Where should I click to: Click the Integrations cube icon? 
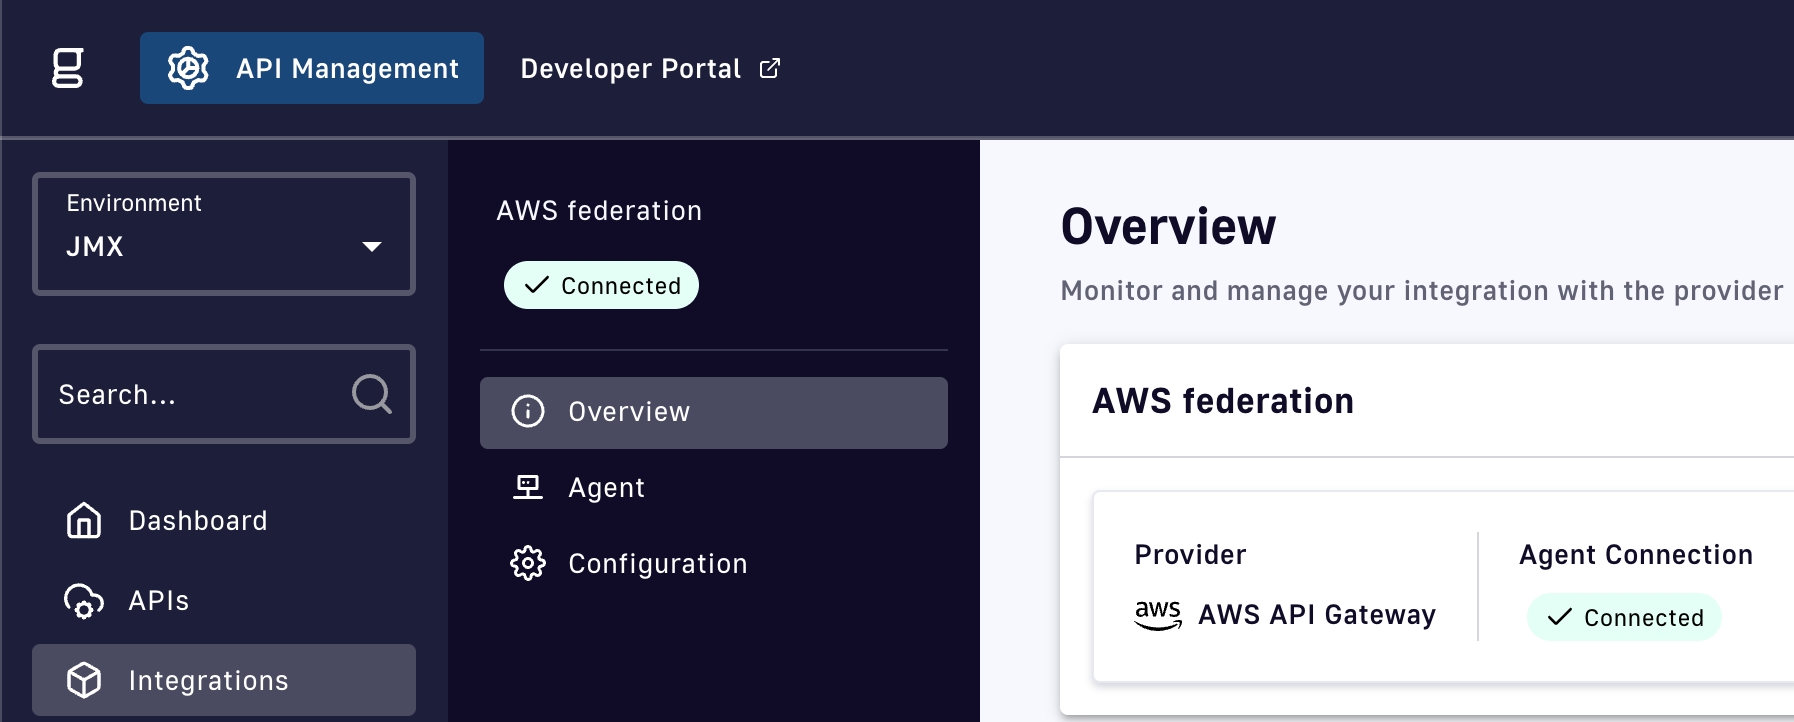84,681
